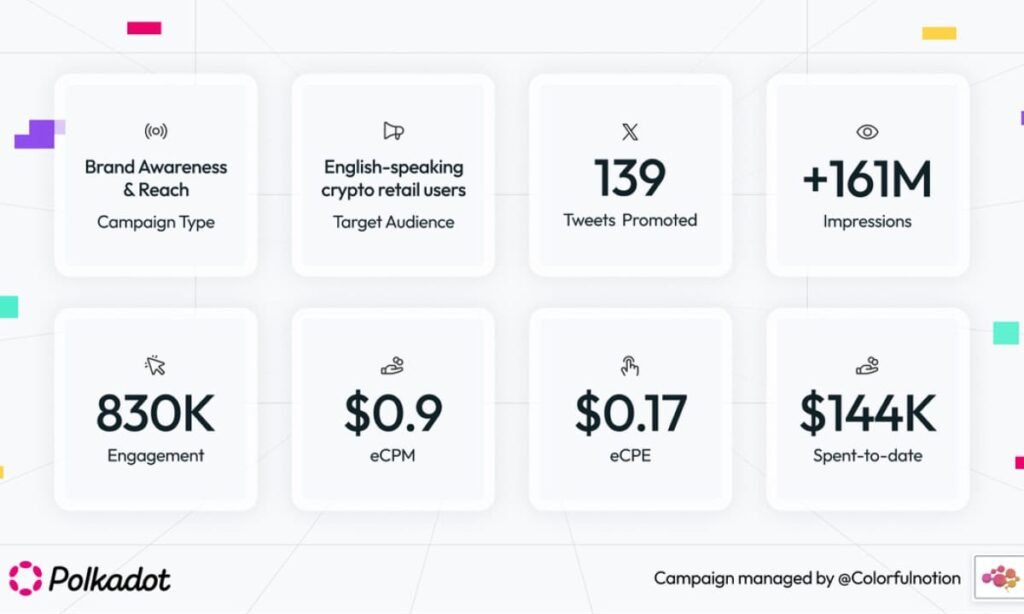Click the X logo above Tweets Promoted
The width and height of the screenshot is (1024, 614).
click(630, 132)
